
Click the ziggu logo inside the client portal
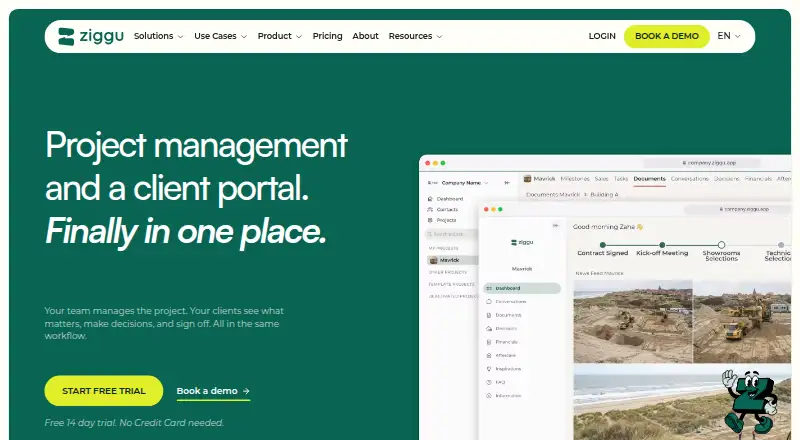[522, 242]
